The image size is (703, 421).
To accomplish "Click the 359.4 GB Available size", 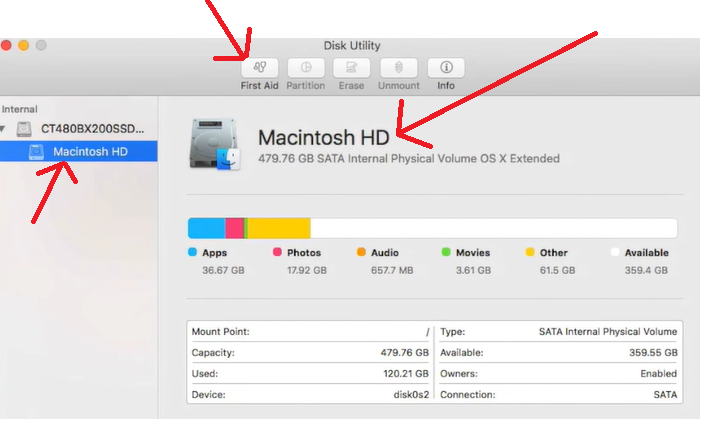I will click(646, 270).
